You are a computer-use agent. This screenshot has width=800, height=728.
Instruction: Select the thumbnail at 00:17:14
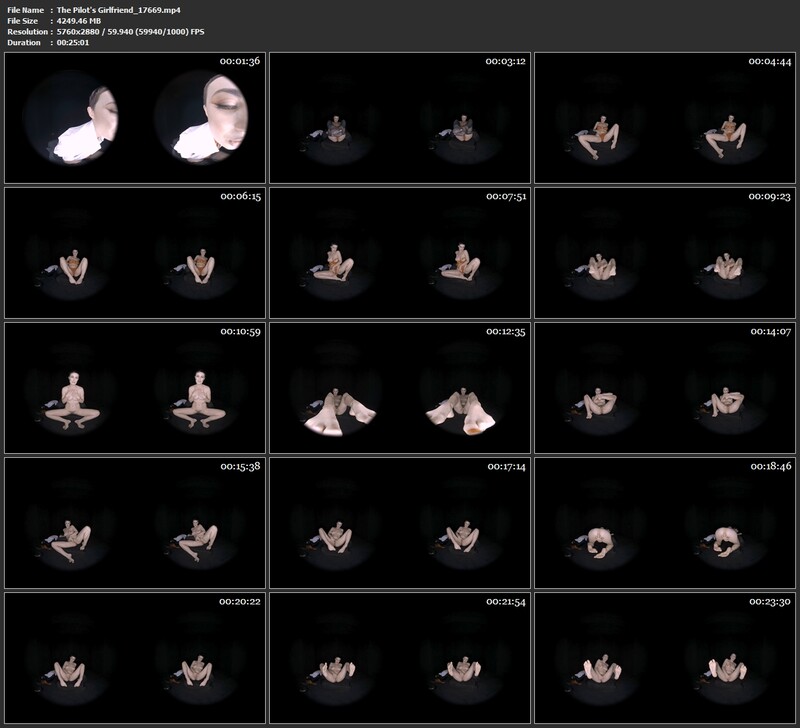400,523
